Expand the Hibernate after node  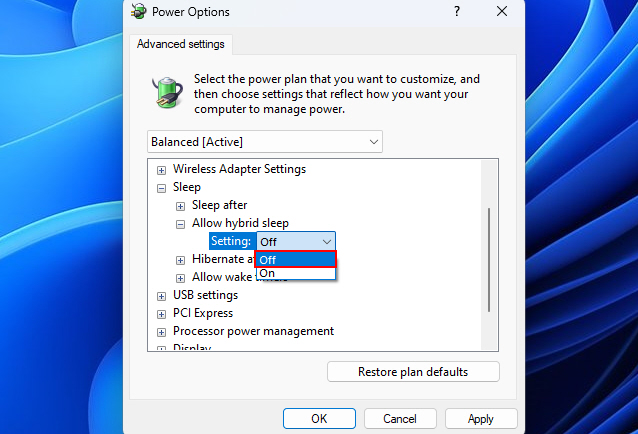point(180,260)
